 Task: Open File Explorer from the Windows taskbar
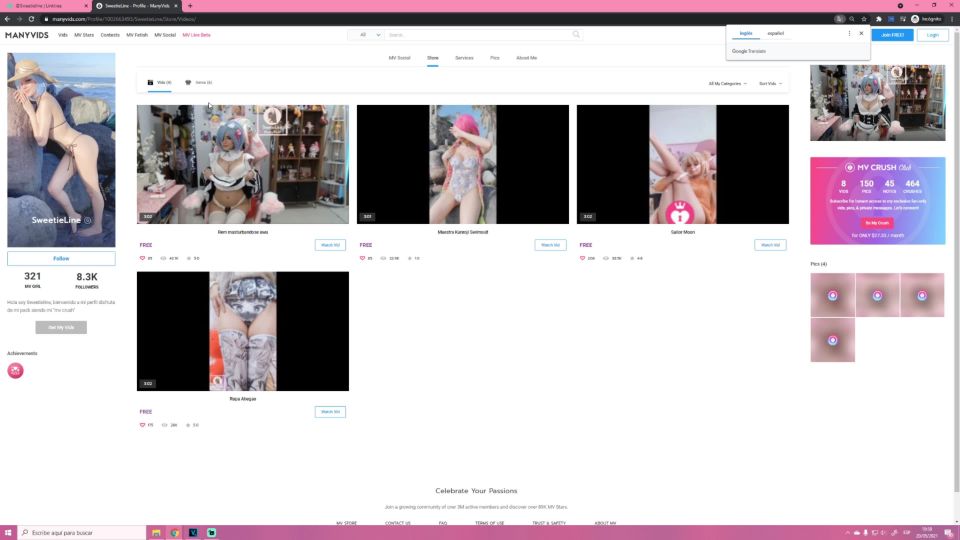[156, 533]
